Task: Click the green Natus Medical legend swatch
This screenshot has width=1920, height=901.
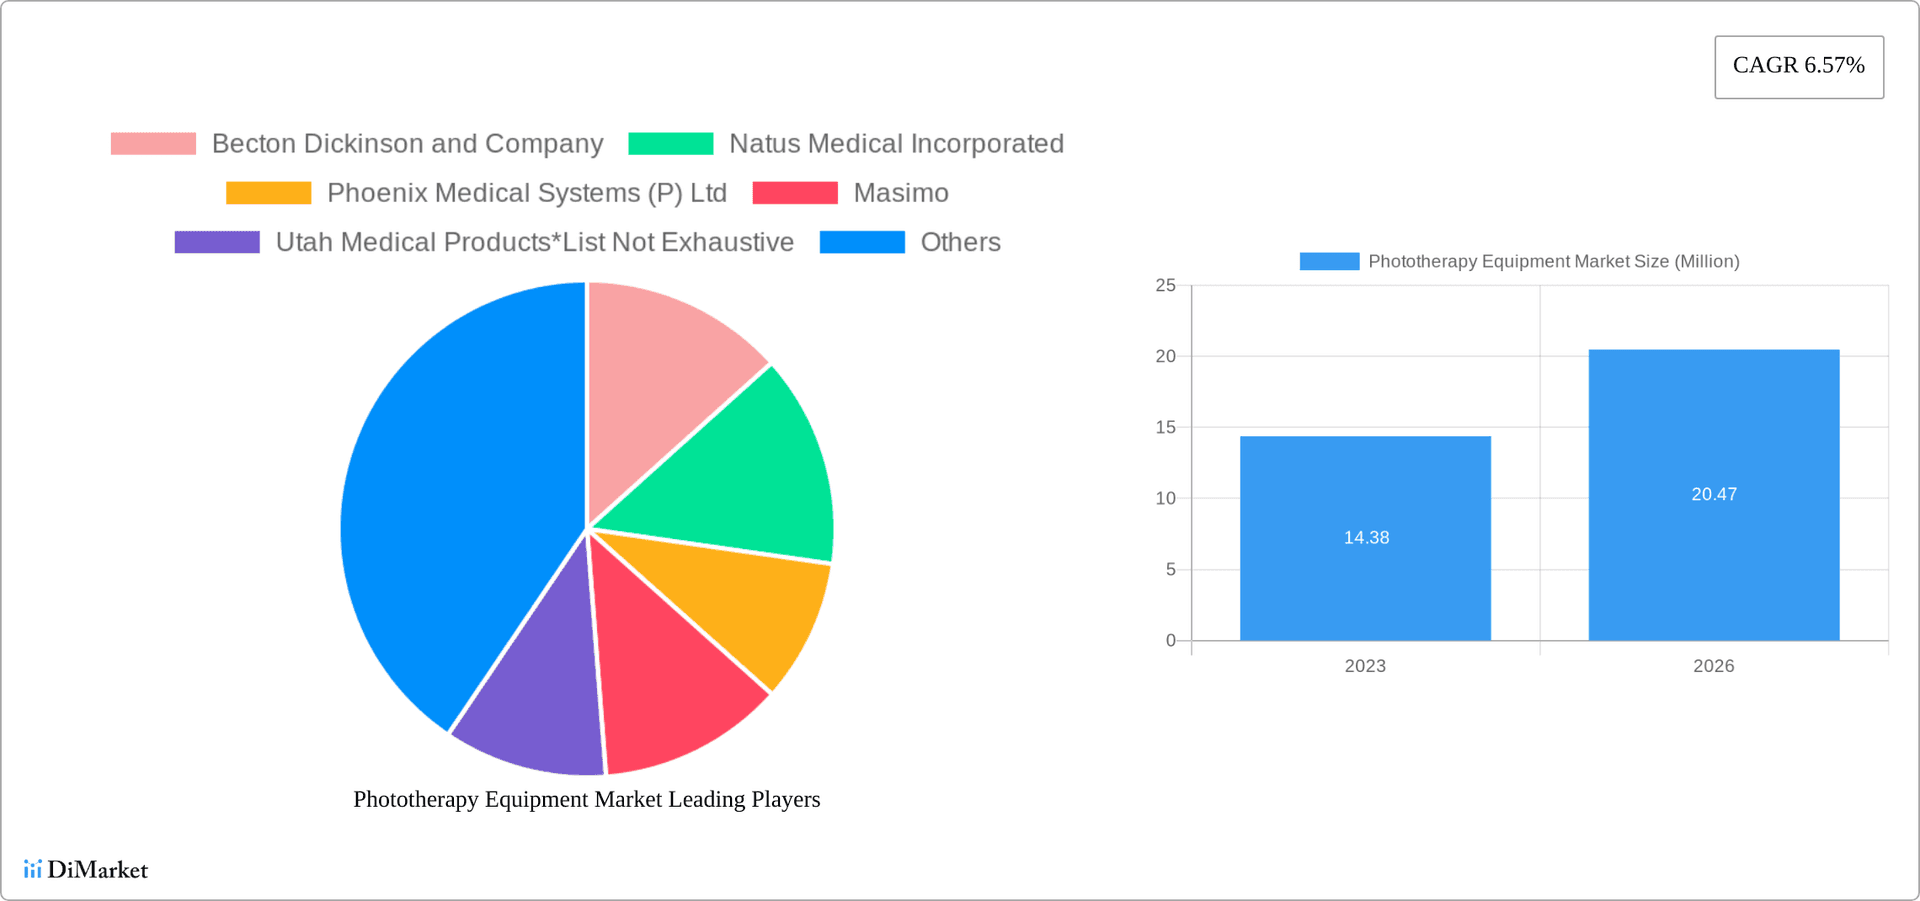Action: (669, 143)
